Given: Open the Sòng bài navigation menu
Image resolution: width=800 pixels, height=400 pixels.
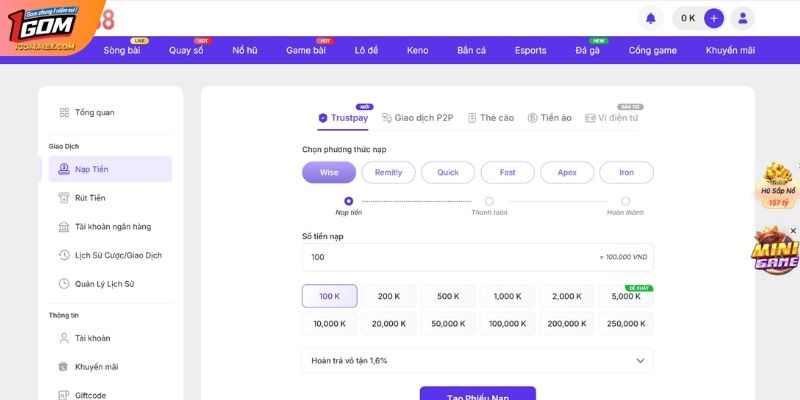Looking at the screenshot, I should point(125,50).
